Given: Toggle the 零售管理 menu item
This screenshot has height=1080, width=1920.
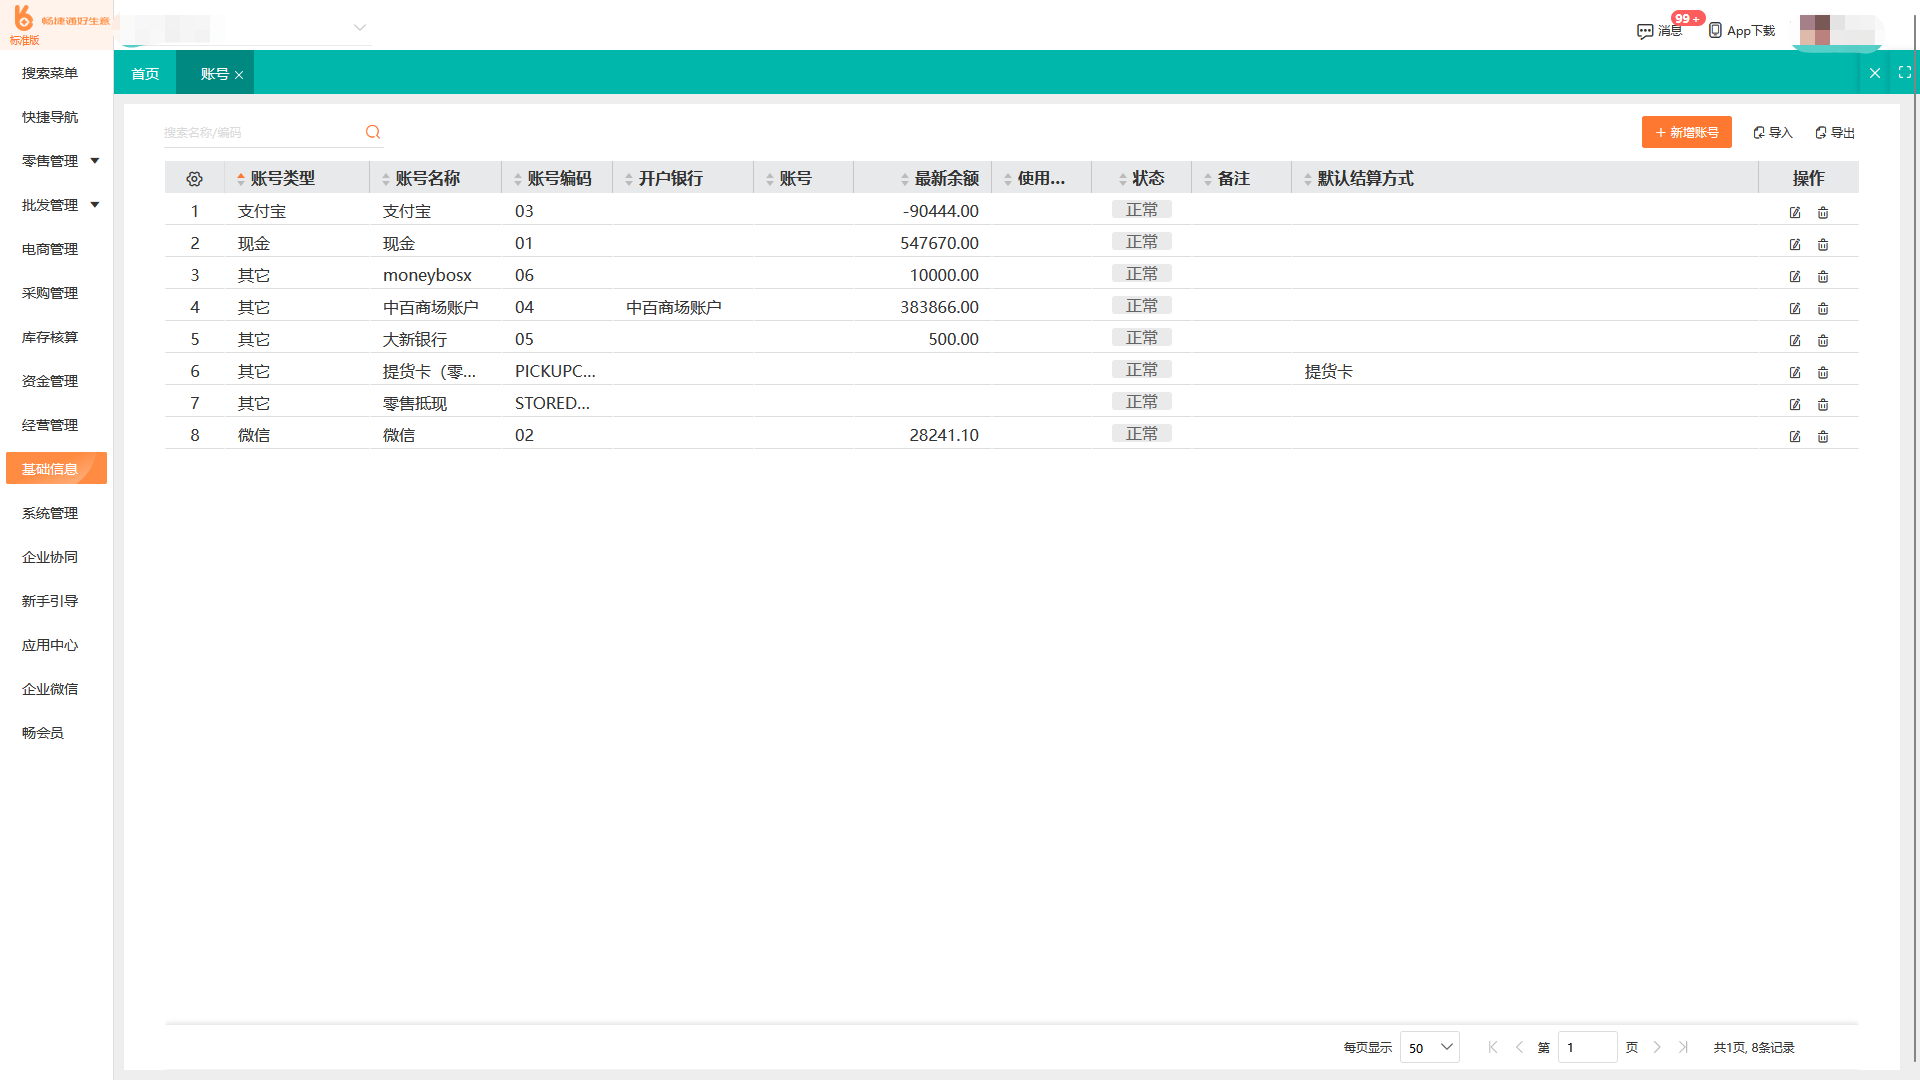Looking at the screenshot, I should (59, 160).
